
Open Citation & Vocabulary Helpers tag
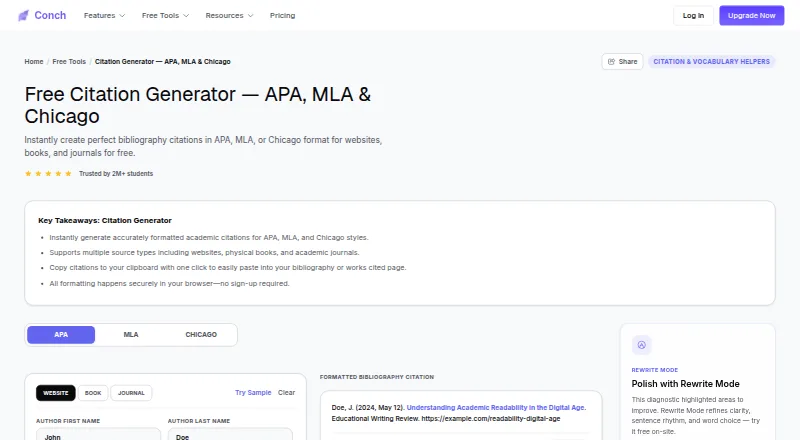711,61
